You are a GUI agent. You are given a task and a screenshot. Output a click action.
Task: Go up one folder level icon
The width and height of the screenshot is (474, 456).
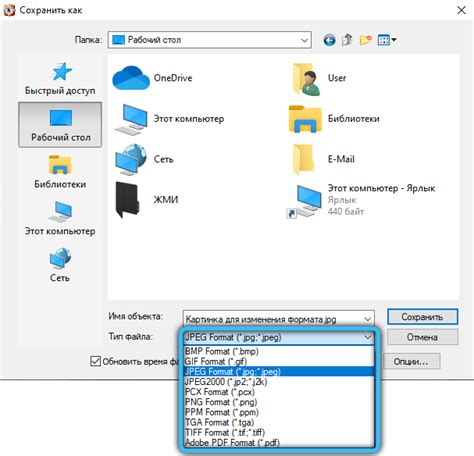[x=347, y=40]
